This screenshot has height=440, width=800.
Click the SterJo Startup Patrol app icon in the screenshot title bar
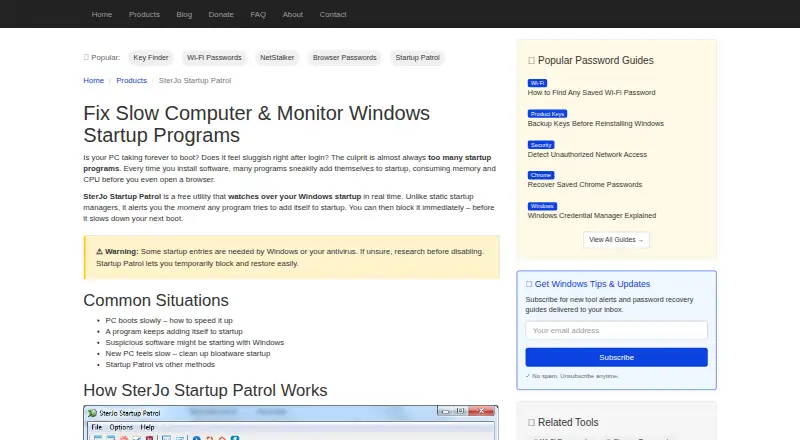click(x=92, y=413)
